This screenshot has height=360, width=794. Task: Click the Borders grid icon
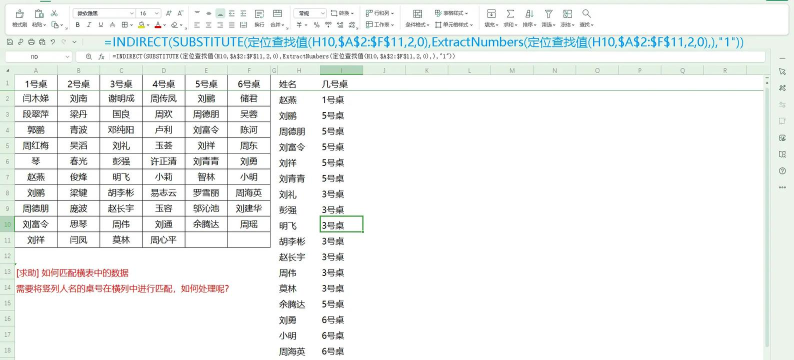(x=124, y=24)
